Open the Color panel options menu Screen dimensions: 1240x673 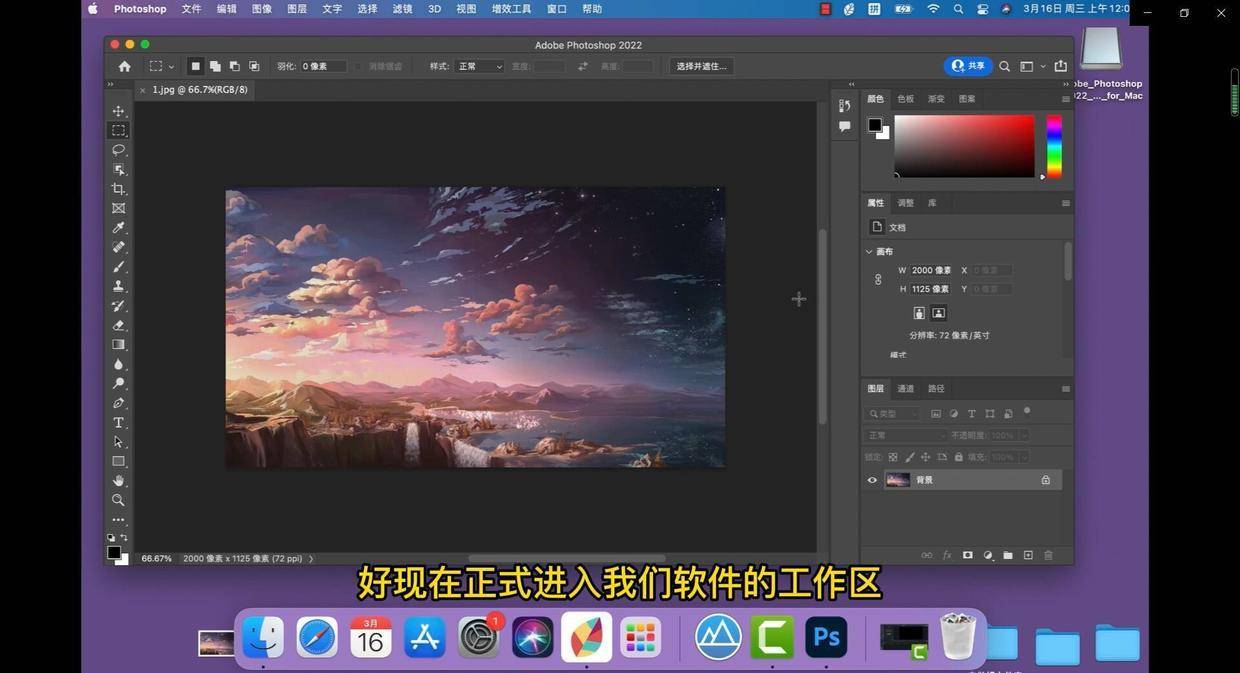1065,99
